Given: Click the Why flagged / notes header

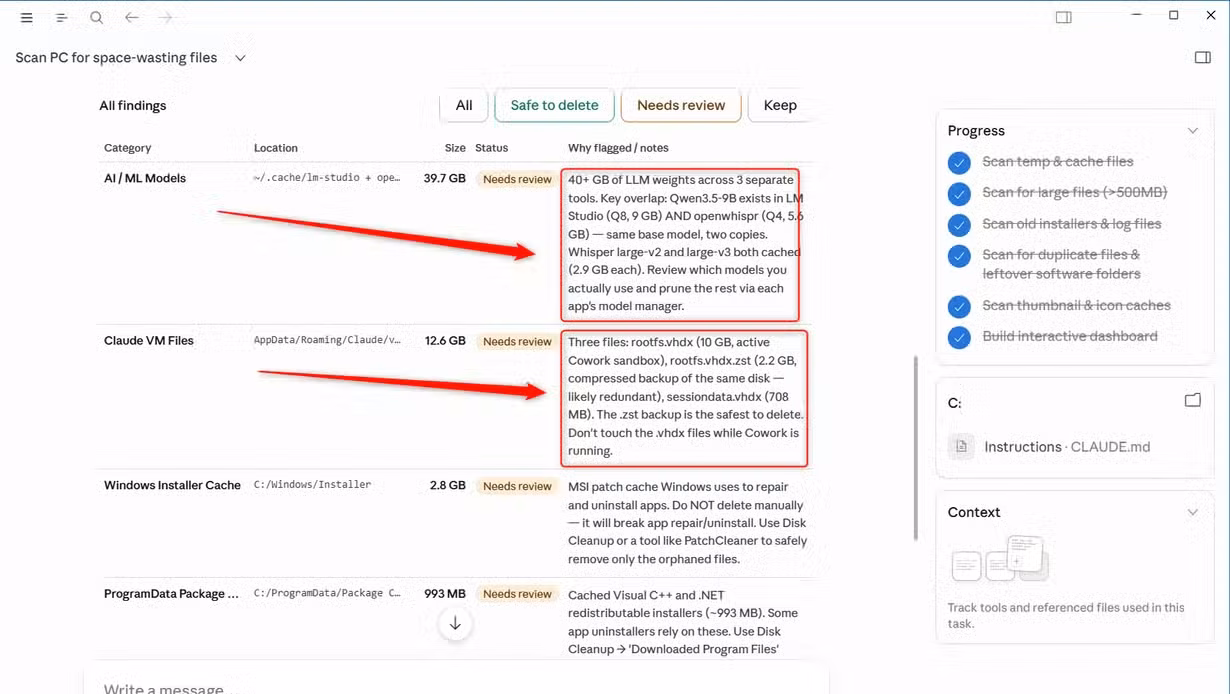Looking at the screenshot, I should point(618,148).
